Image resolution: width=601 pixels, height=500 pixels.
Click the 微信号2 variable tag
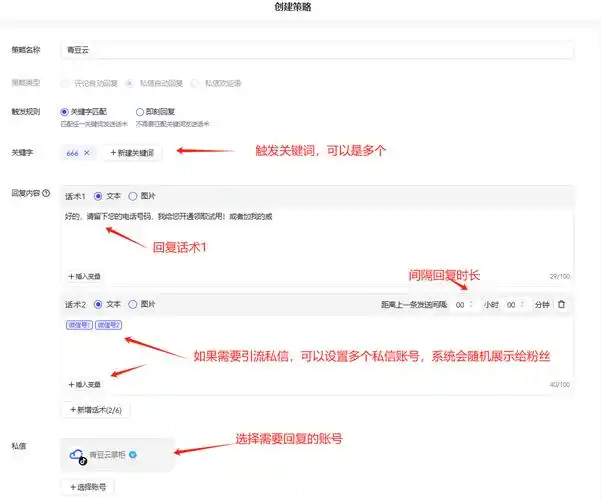tap(109, 325)
